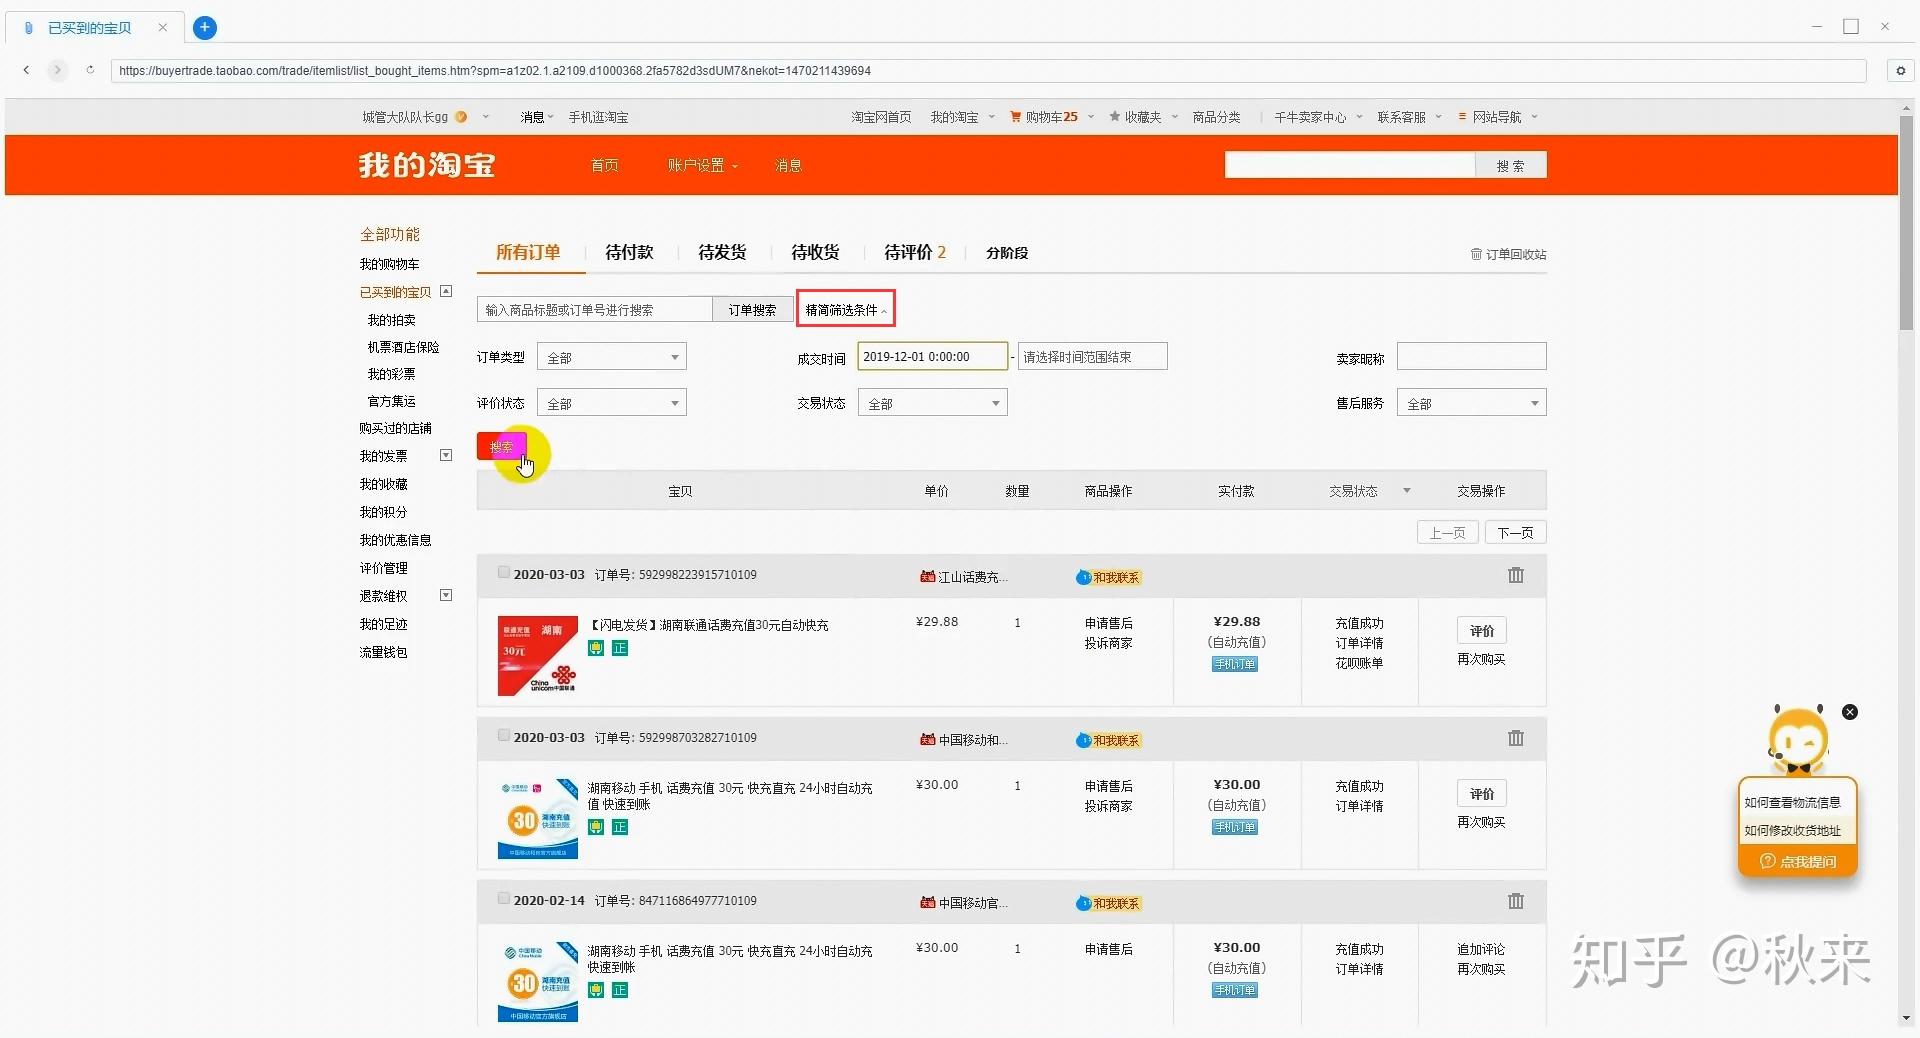This screenshot has width=1920, height=1038.
Task: Open browser settings gear icon
Action: [1899, 71]
